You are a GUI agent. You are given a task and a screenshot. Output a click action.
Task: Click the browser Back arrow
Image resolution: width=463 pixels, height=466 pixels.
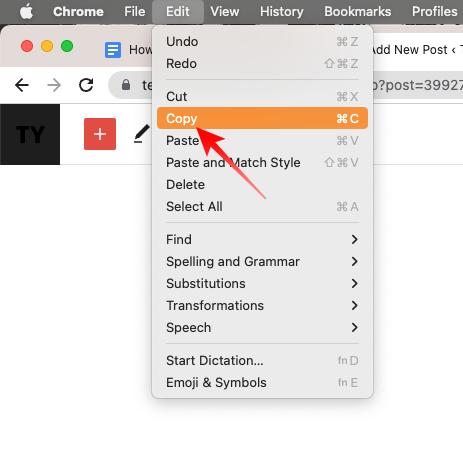[22, 85]
